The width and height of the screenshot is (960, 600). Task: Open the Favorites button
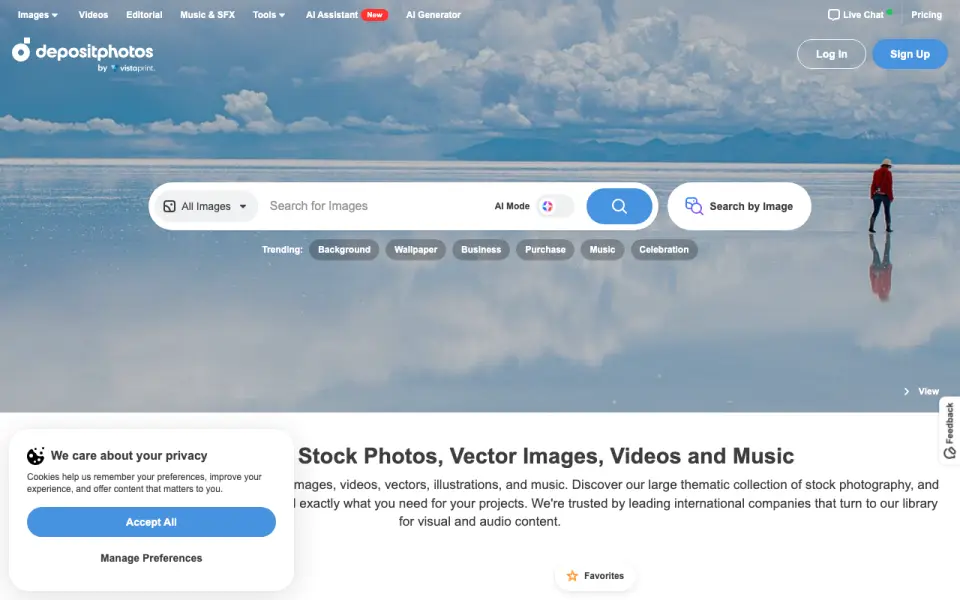(x=595, y=576)
